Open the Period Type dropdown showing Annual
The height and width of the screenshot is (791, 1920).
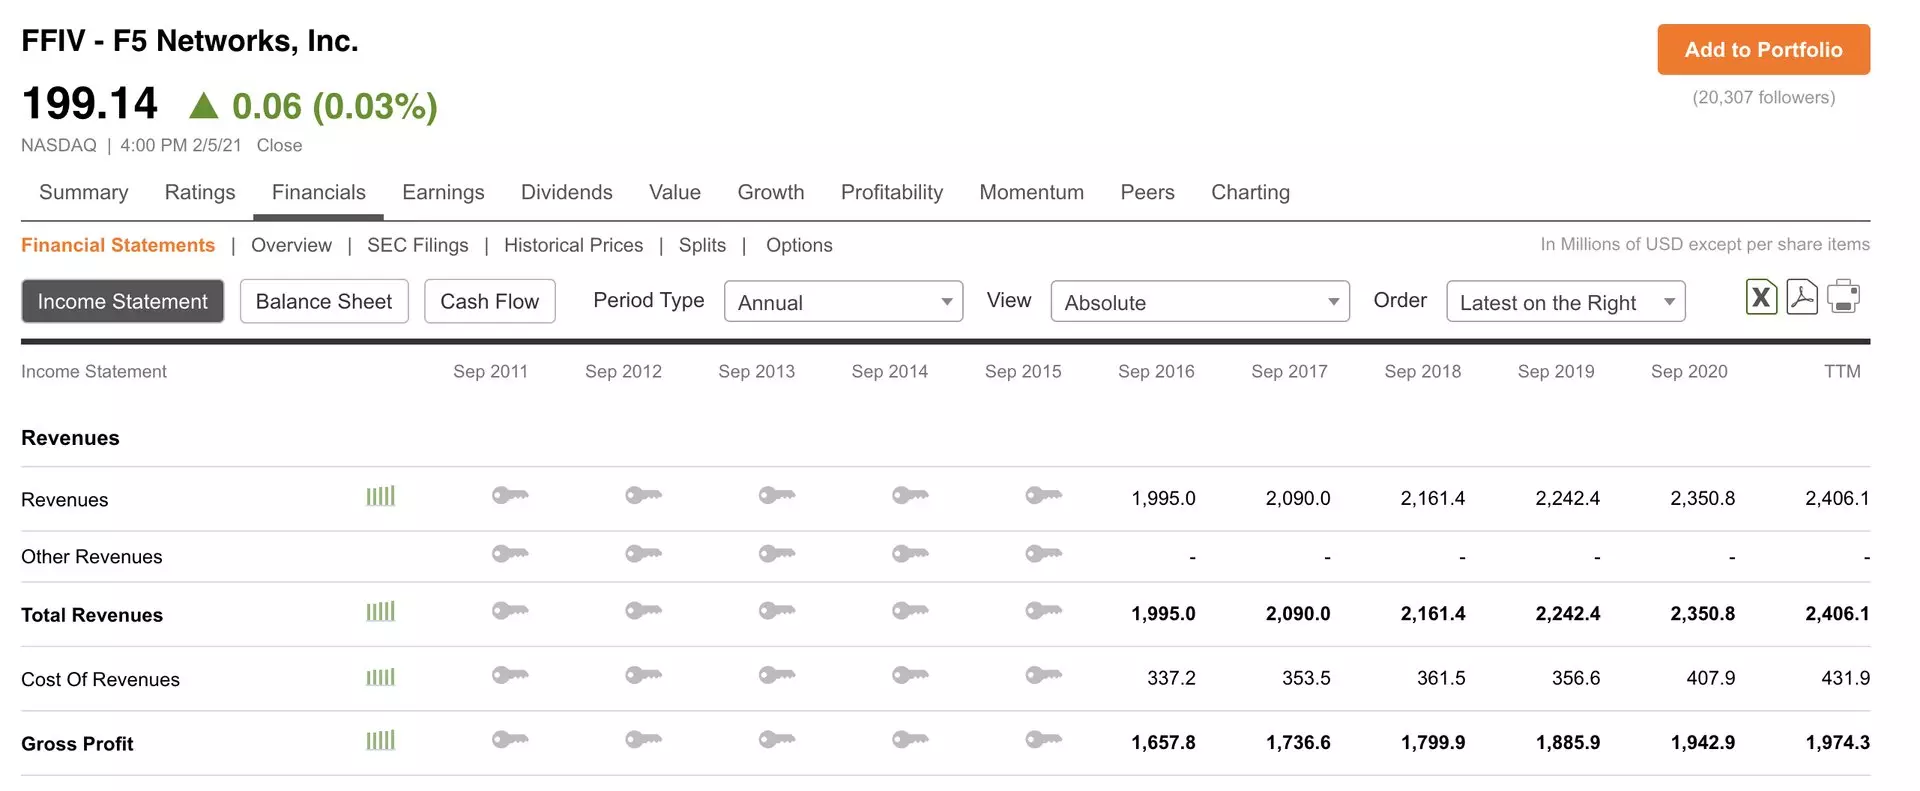pos(843,301)
